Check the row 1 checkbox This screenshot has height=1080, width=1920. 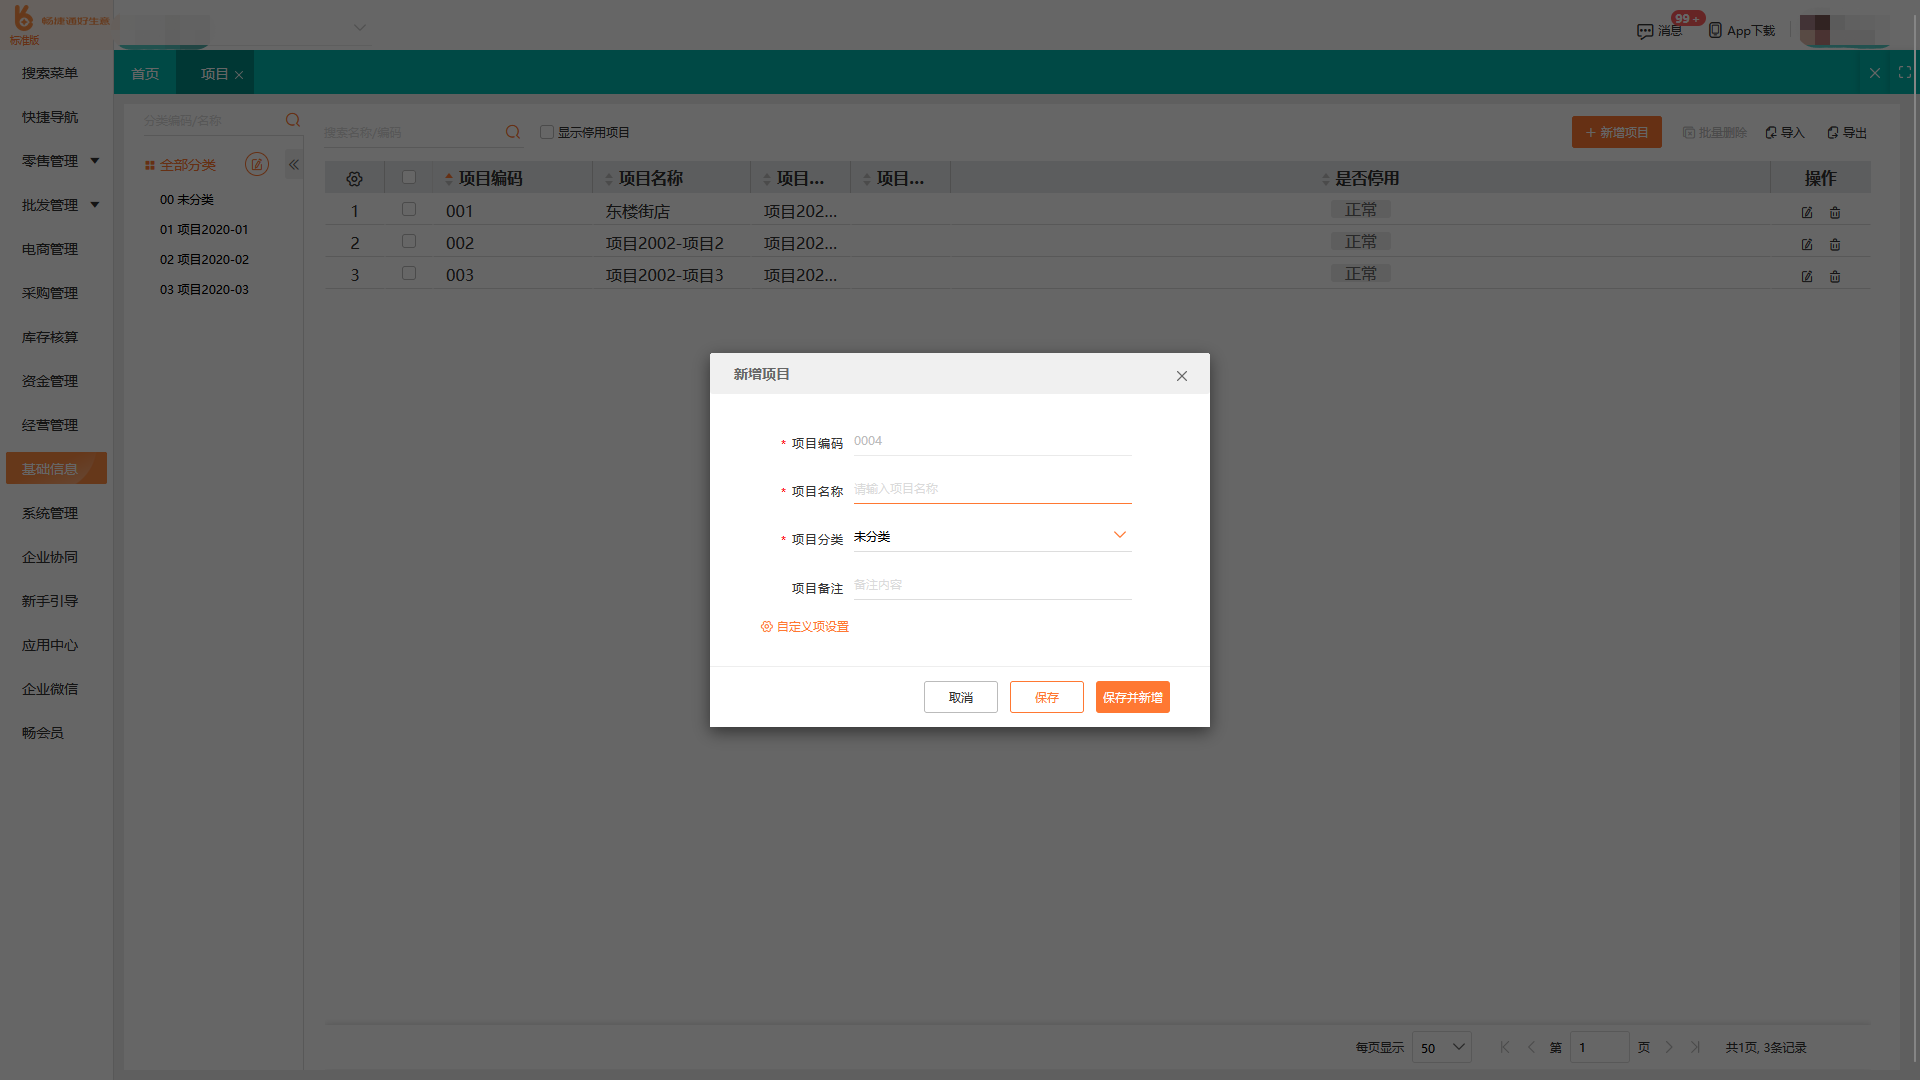coord(409,210)
